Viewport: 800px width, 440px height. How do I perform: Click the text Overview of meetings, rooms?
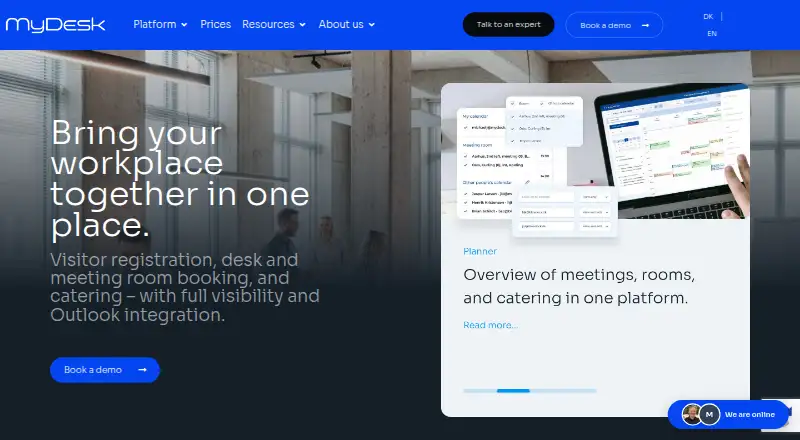[579, 286]
